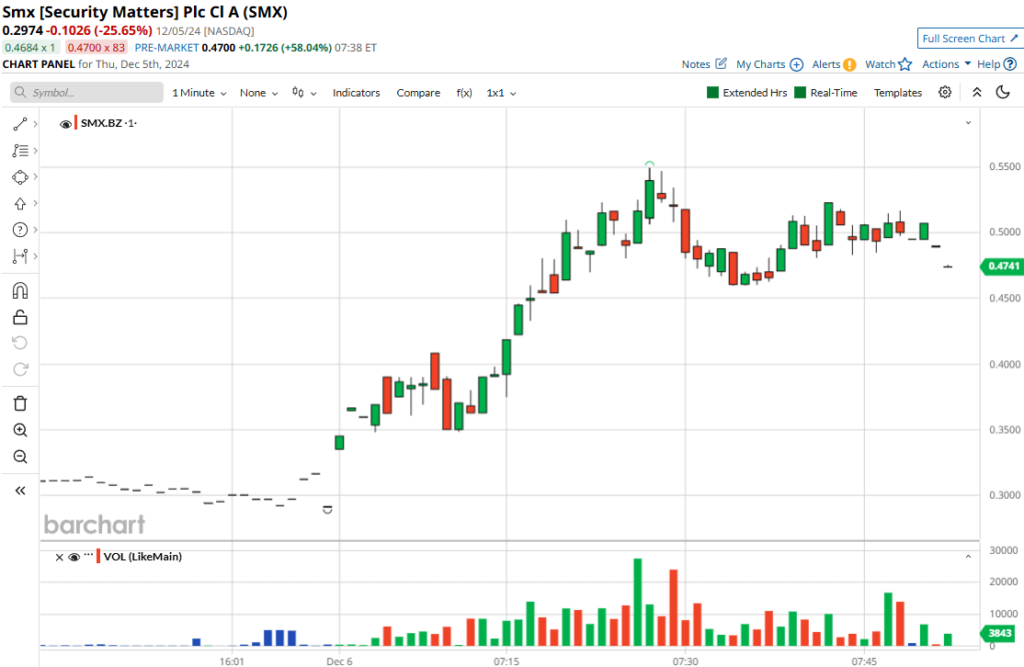Expand the 1x1 grid layout dropdown

[x=501, y=93]
